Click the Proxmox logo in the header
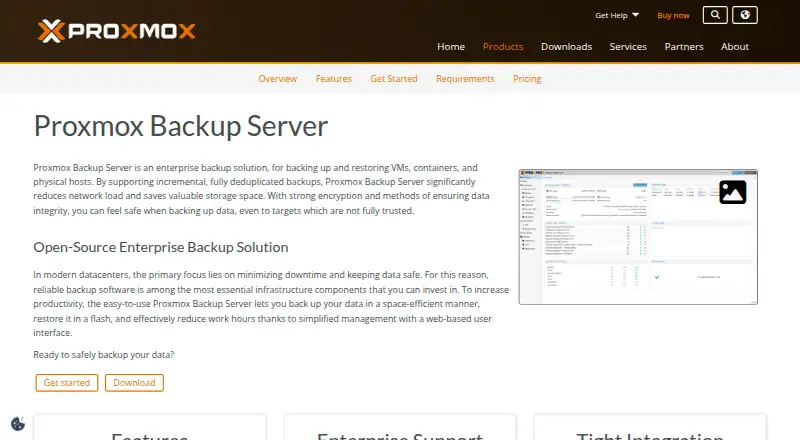Screen dimensions: 800x440 [116, 31]
